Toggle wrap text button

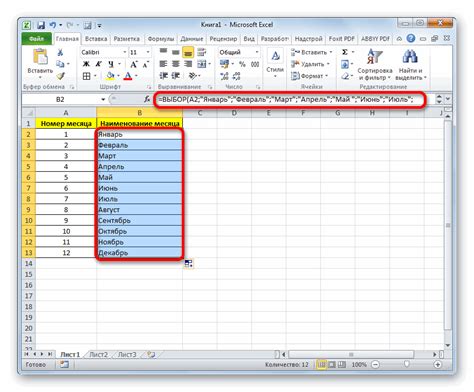pyautogui.click(x=201, y=52)
